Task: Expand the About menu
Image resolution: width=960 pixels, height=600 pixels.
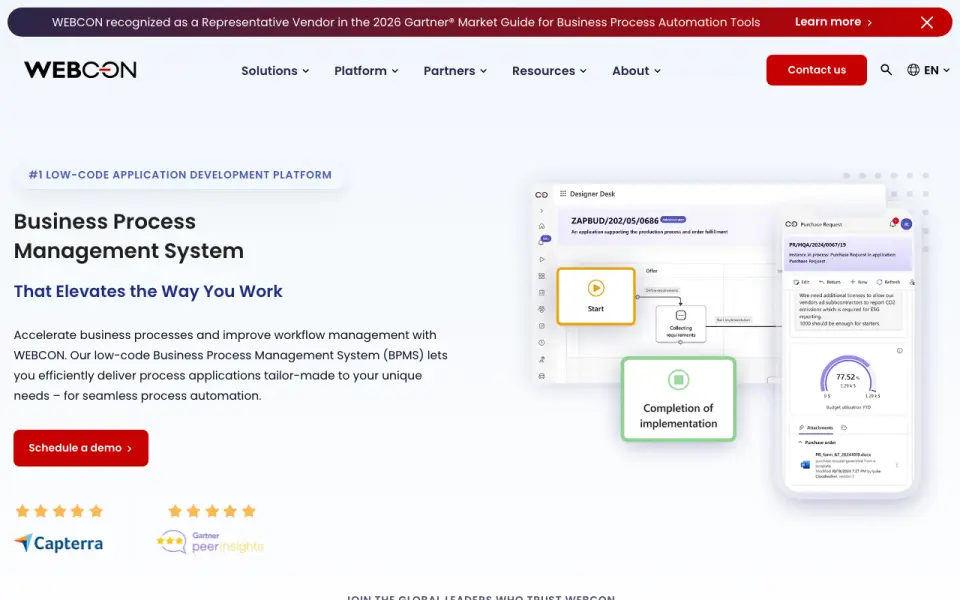Action: tap(636, 70)
